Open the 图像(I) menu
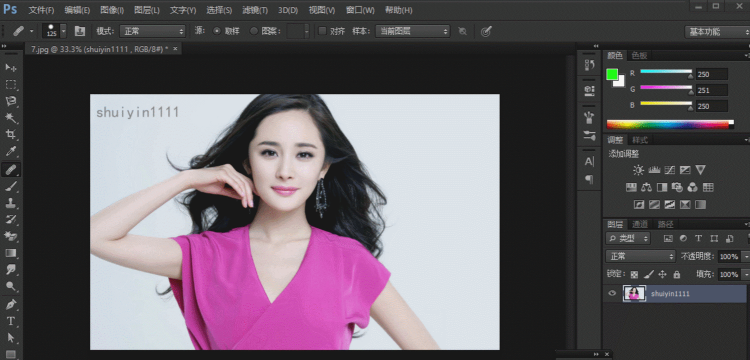The image size is (750, 360). click(112, 10)
